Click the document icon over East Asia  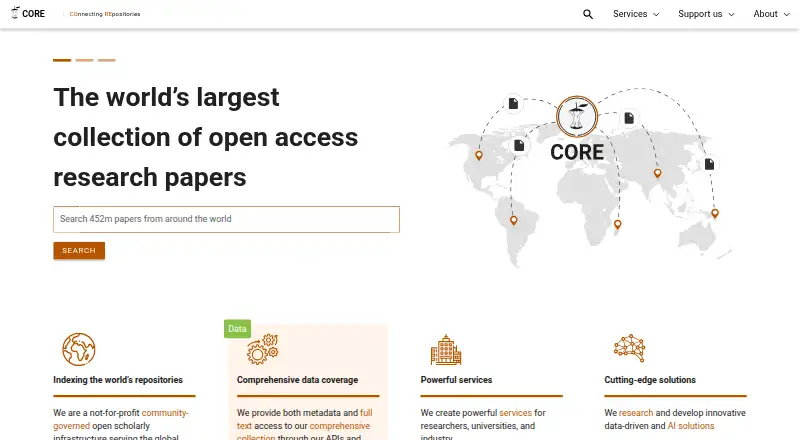click(709, 164)
